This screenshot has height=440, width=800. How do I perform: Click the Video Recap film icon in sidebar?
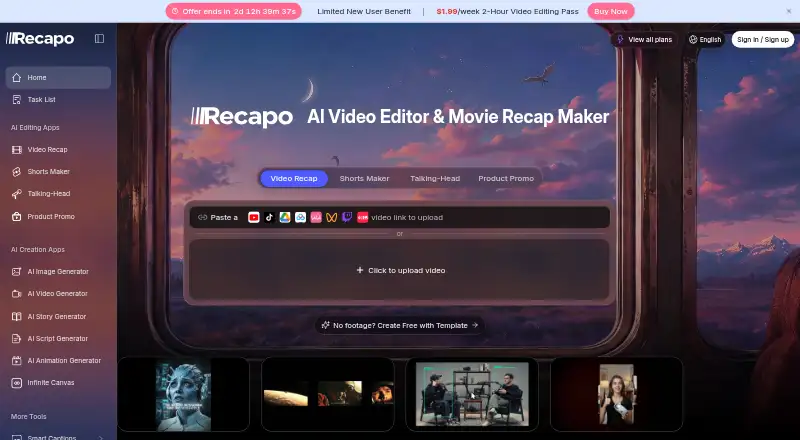pyautogui.click(x=17, y=150)
